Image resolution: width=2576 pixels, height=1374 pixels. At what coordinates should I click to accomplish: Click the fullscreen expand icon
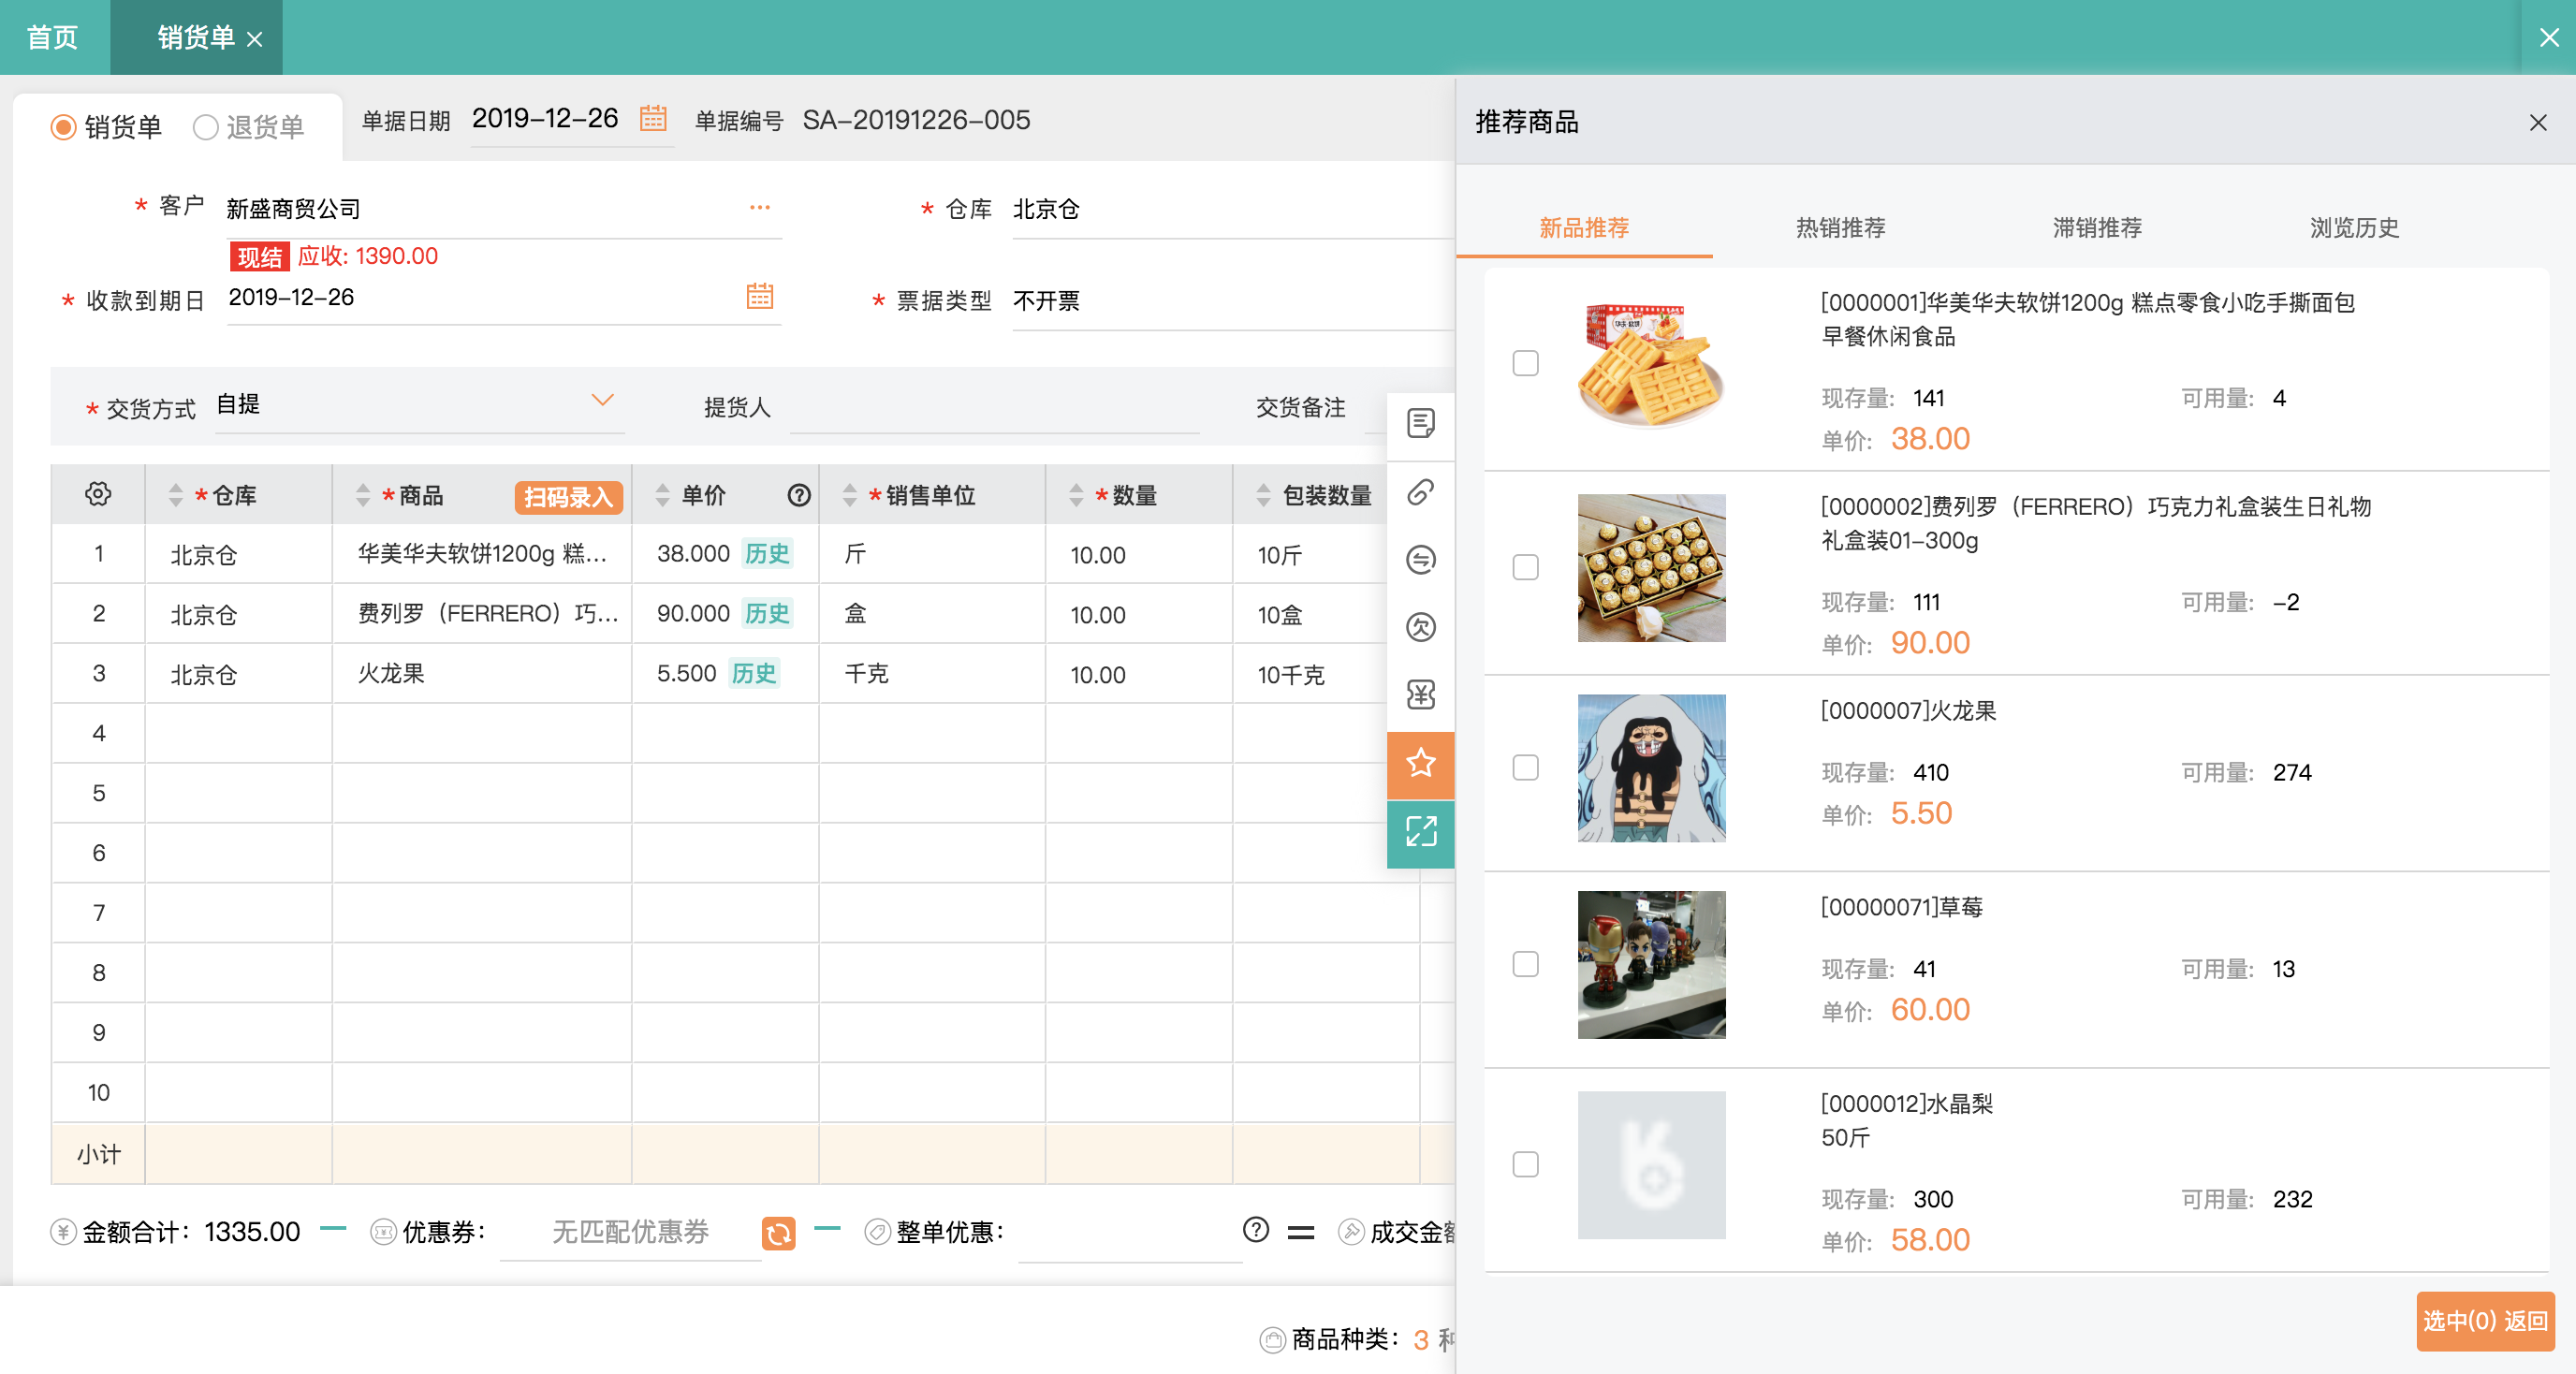pyautogui.click(x=1425, y=833)
